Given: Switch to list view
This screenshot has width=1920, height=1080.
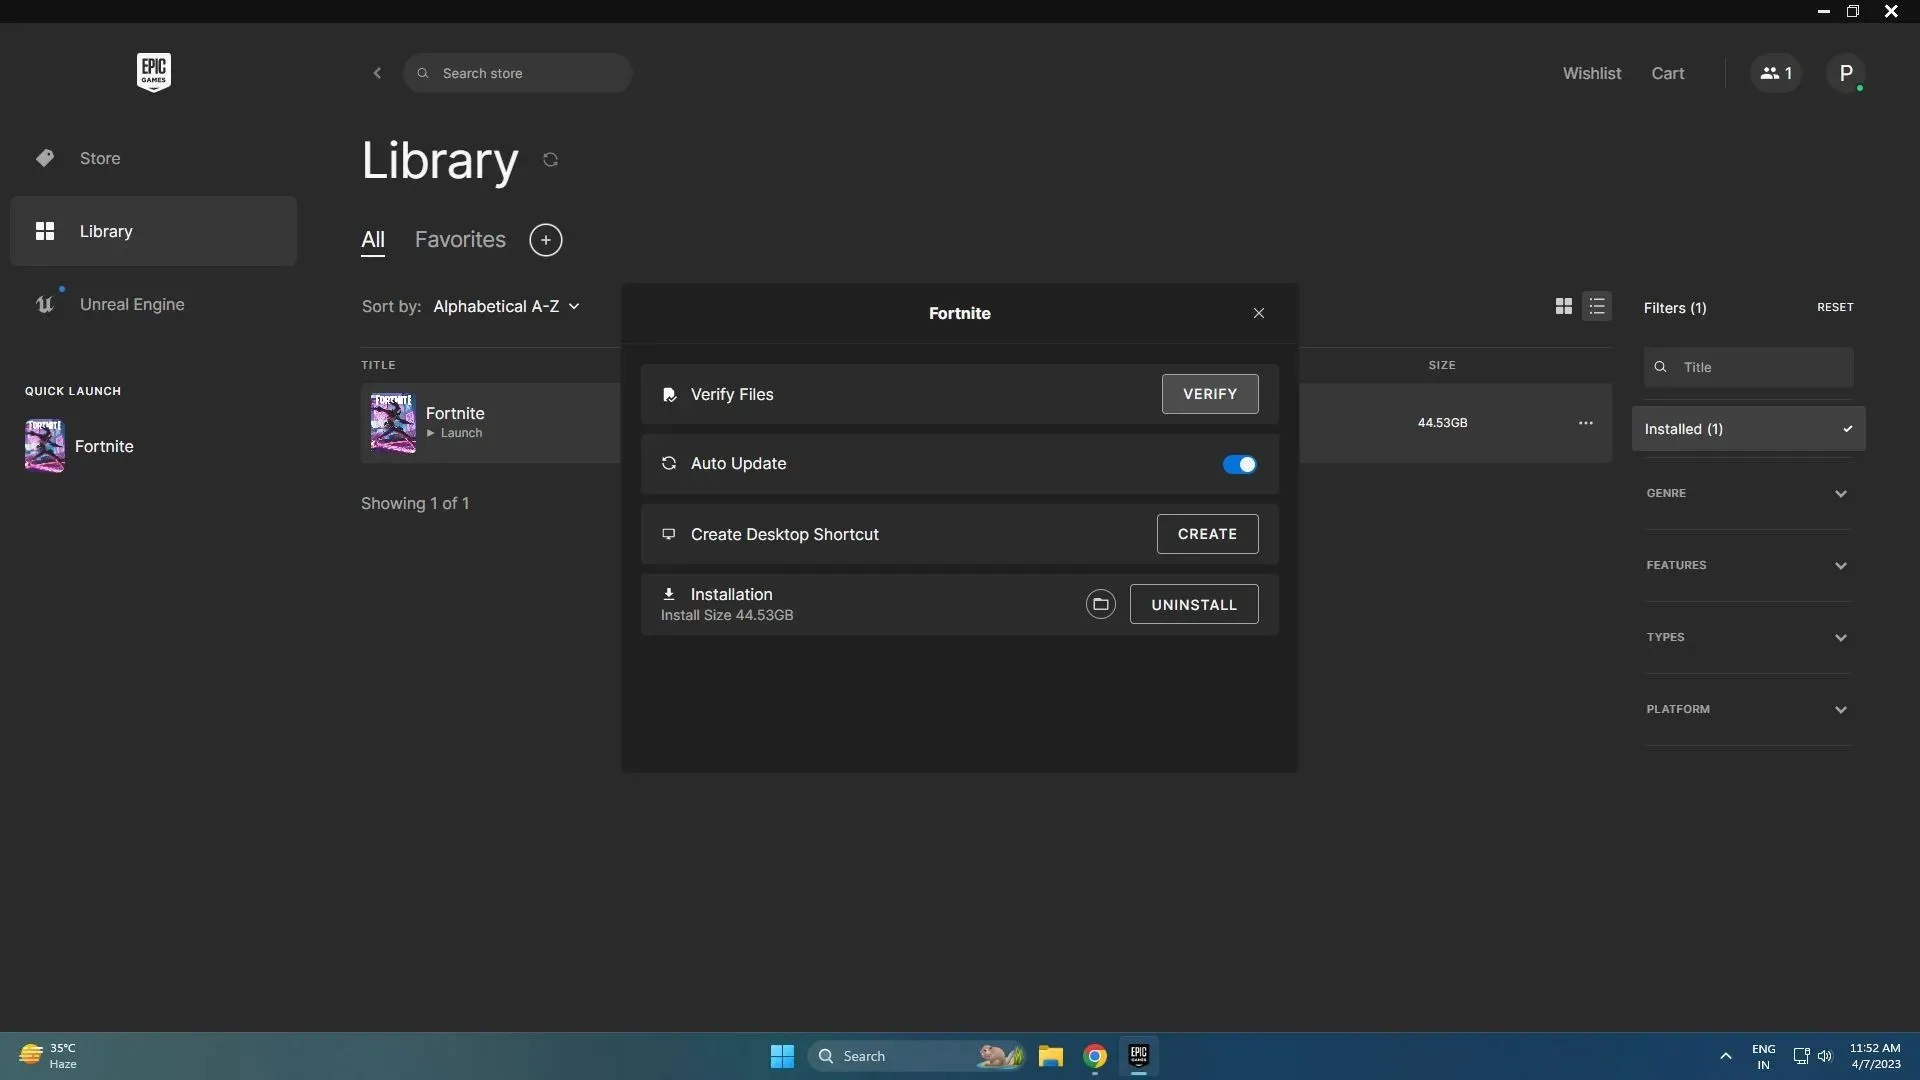Looking at the screenshot, I should click(1597, 306).
